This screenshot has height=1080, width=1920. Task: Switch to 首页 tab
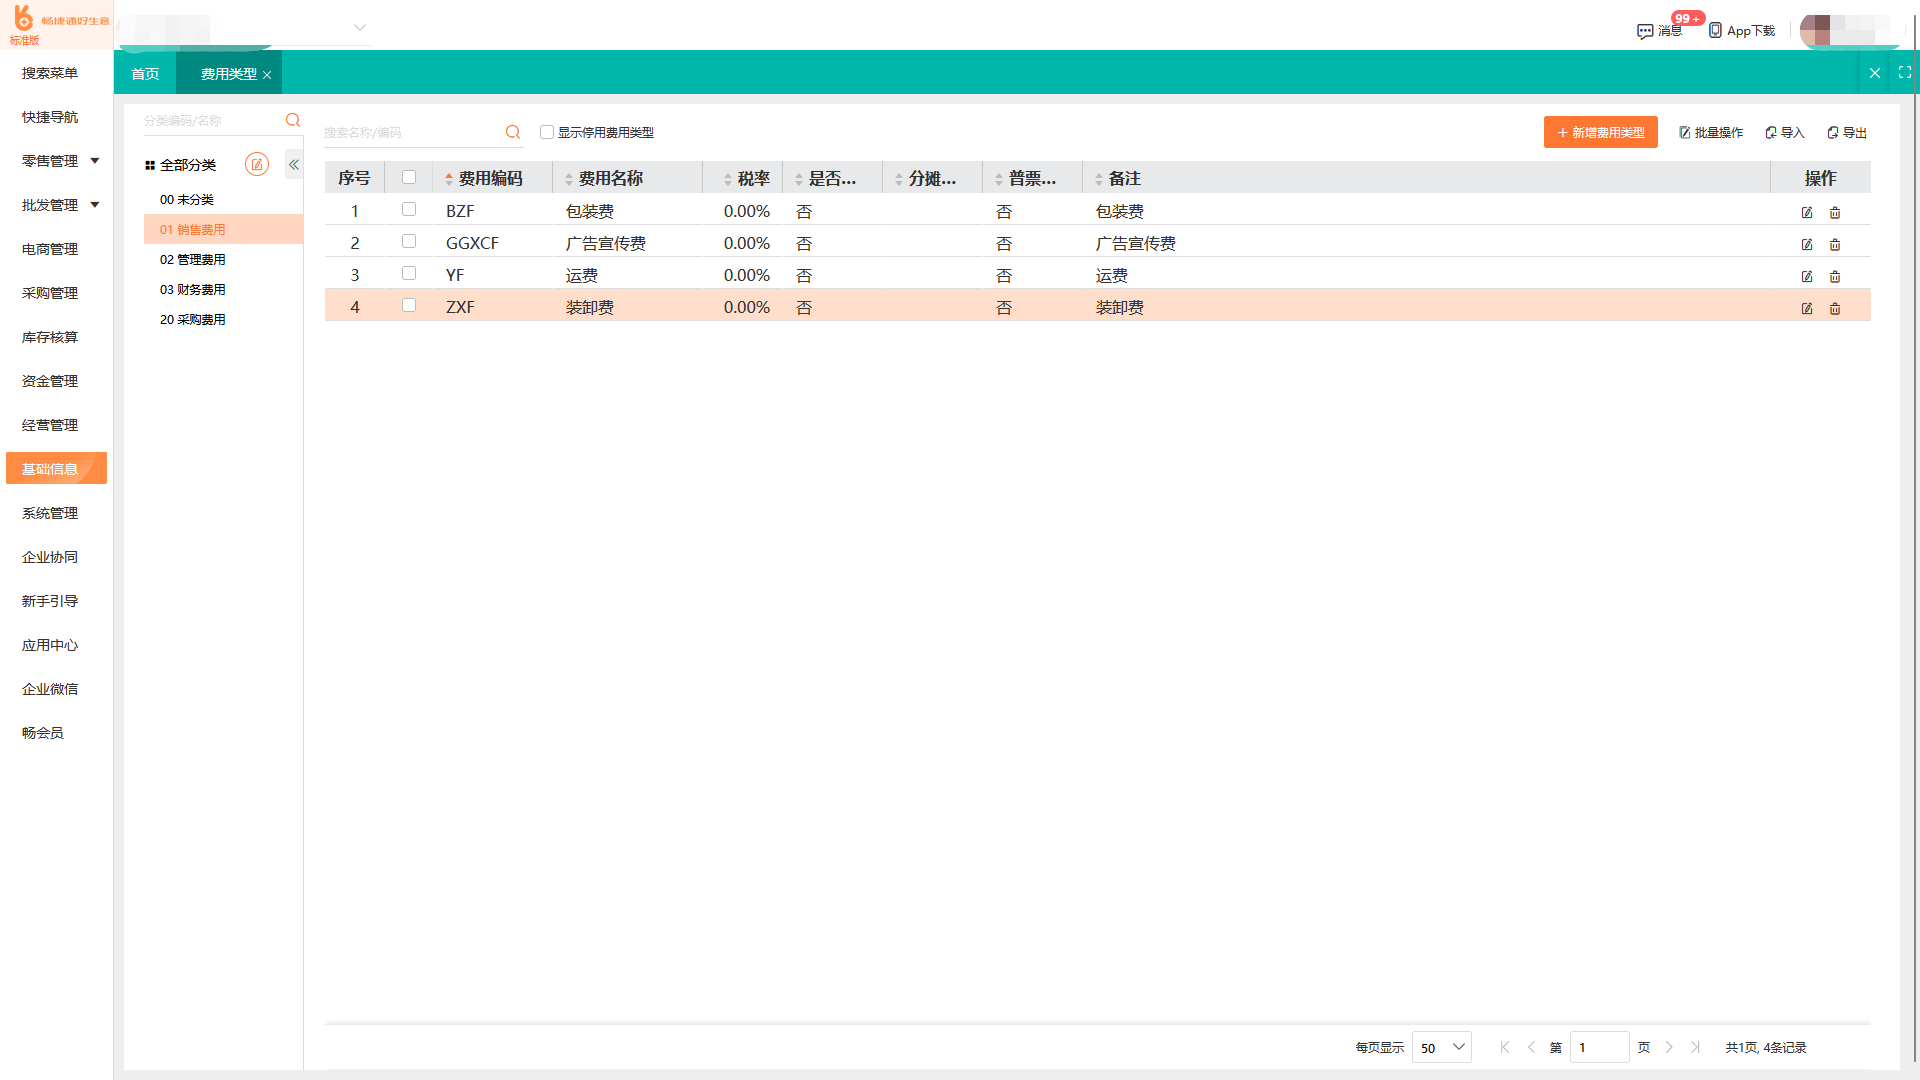point(145,73)
